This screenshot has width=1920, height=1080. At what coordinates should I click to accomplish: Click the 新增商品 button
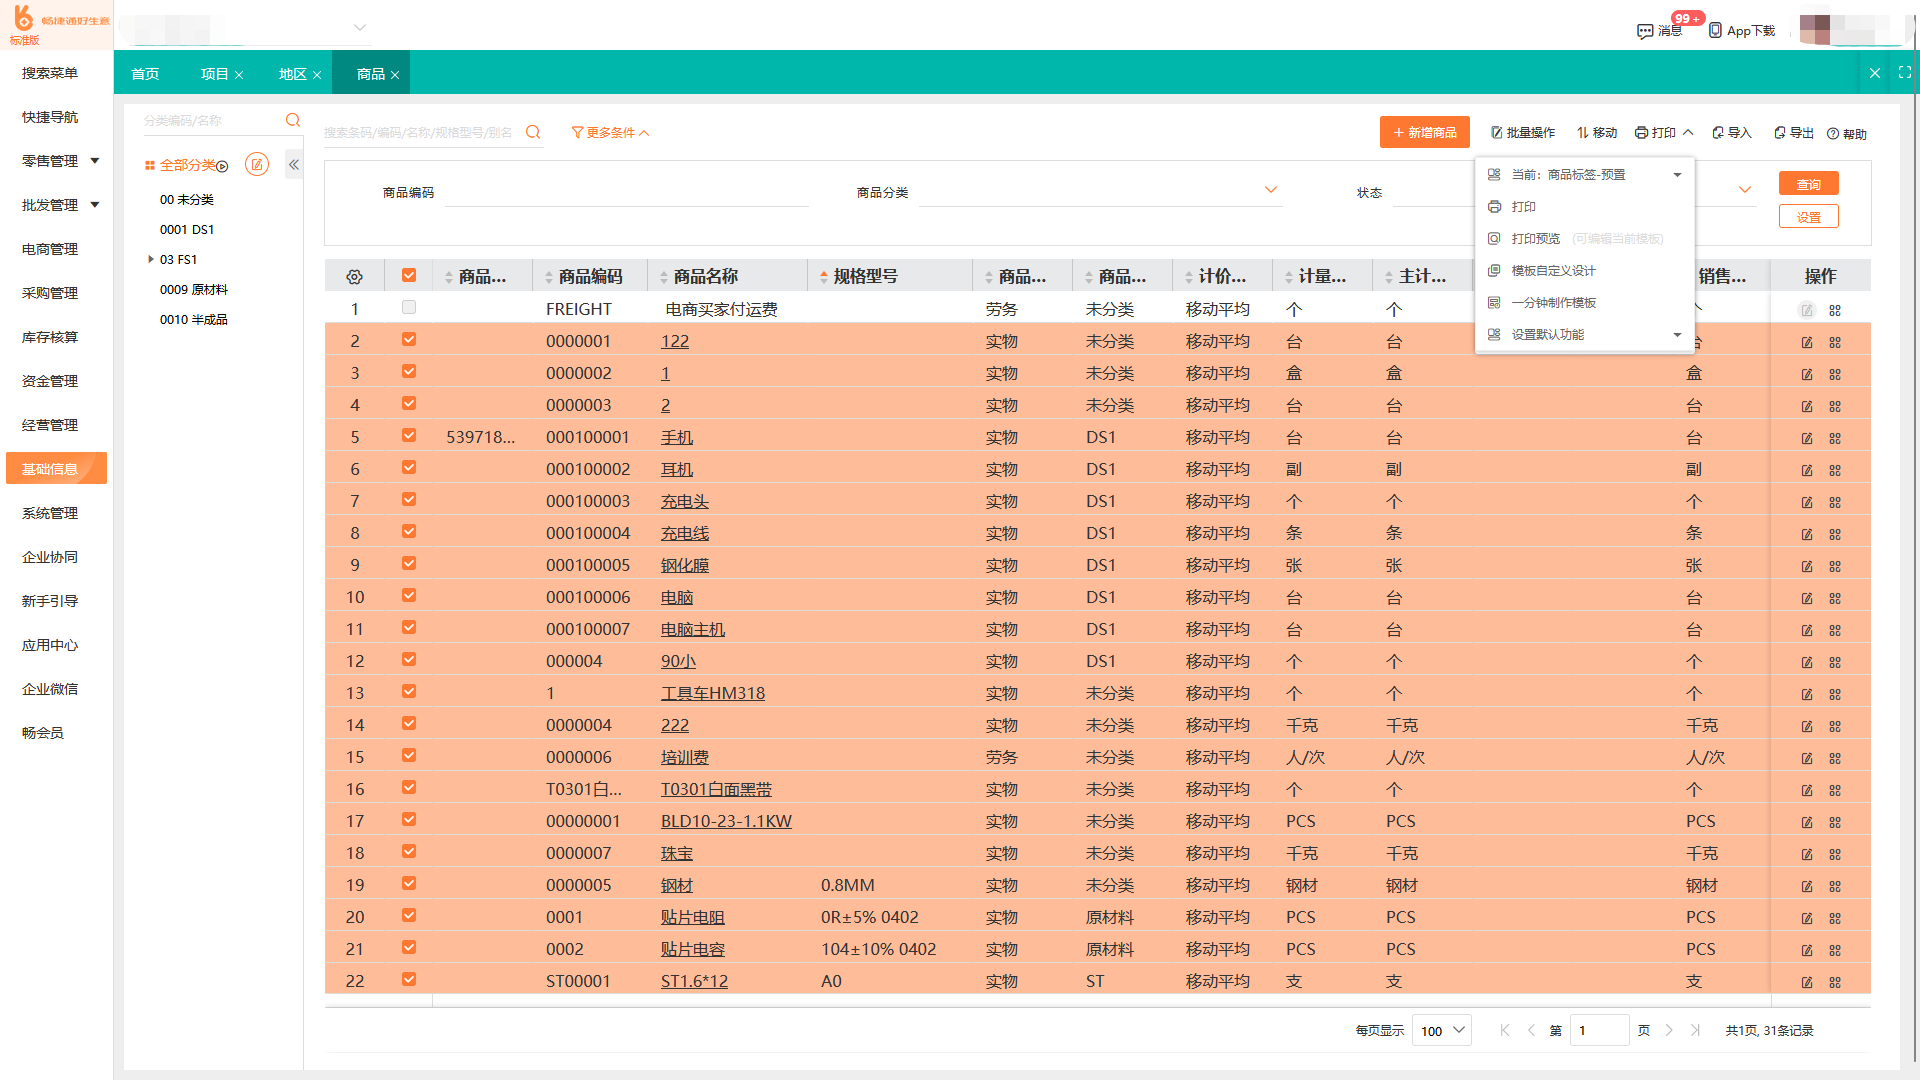(x=1423, y=131)
